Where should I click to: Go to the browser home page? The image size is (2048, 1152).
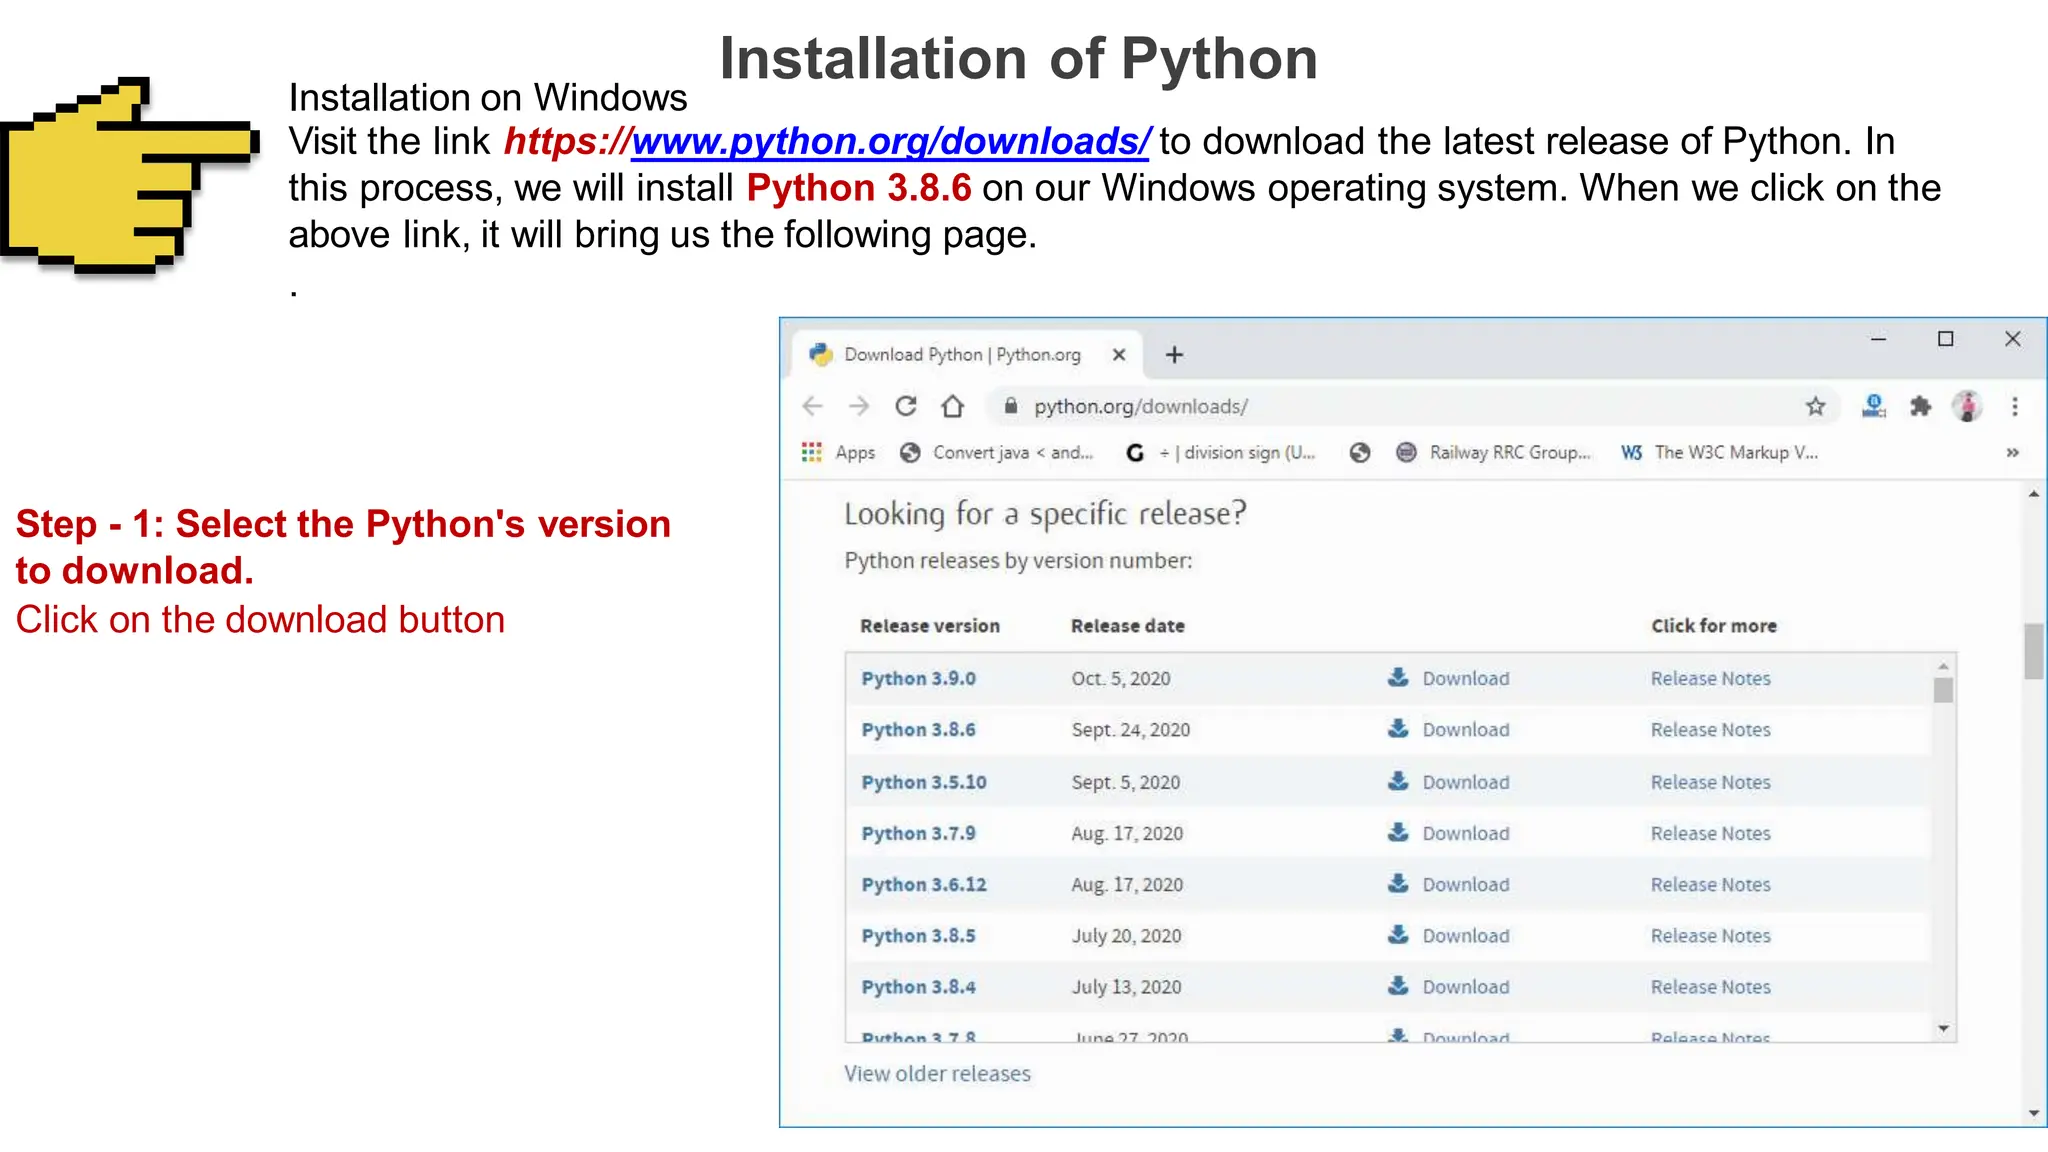[952, 406]
